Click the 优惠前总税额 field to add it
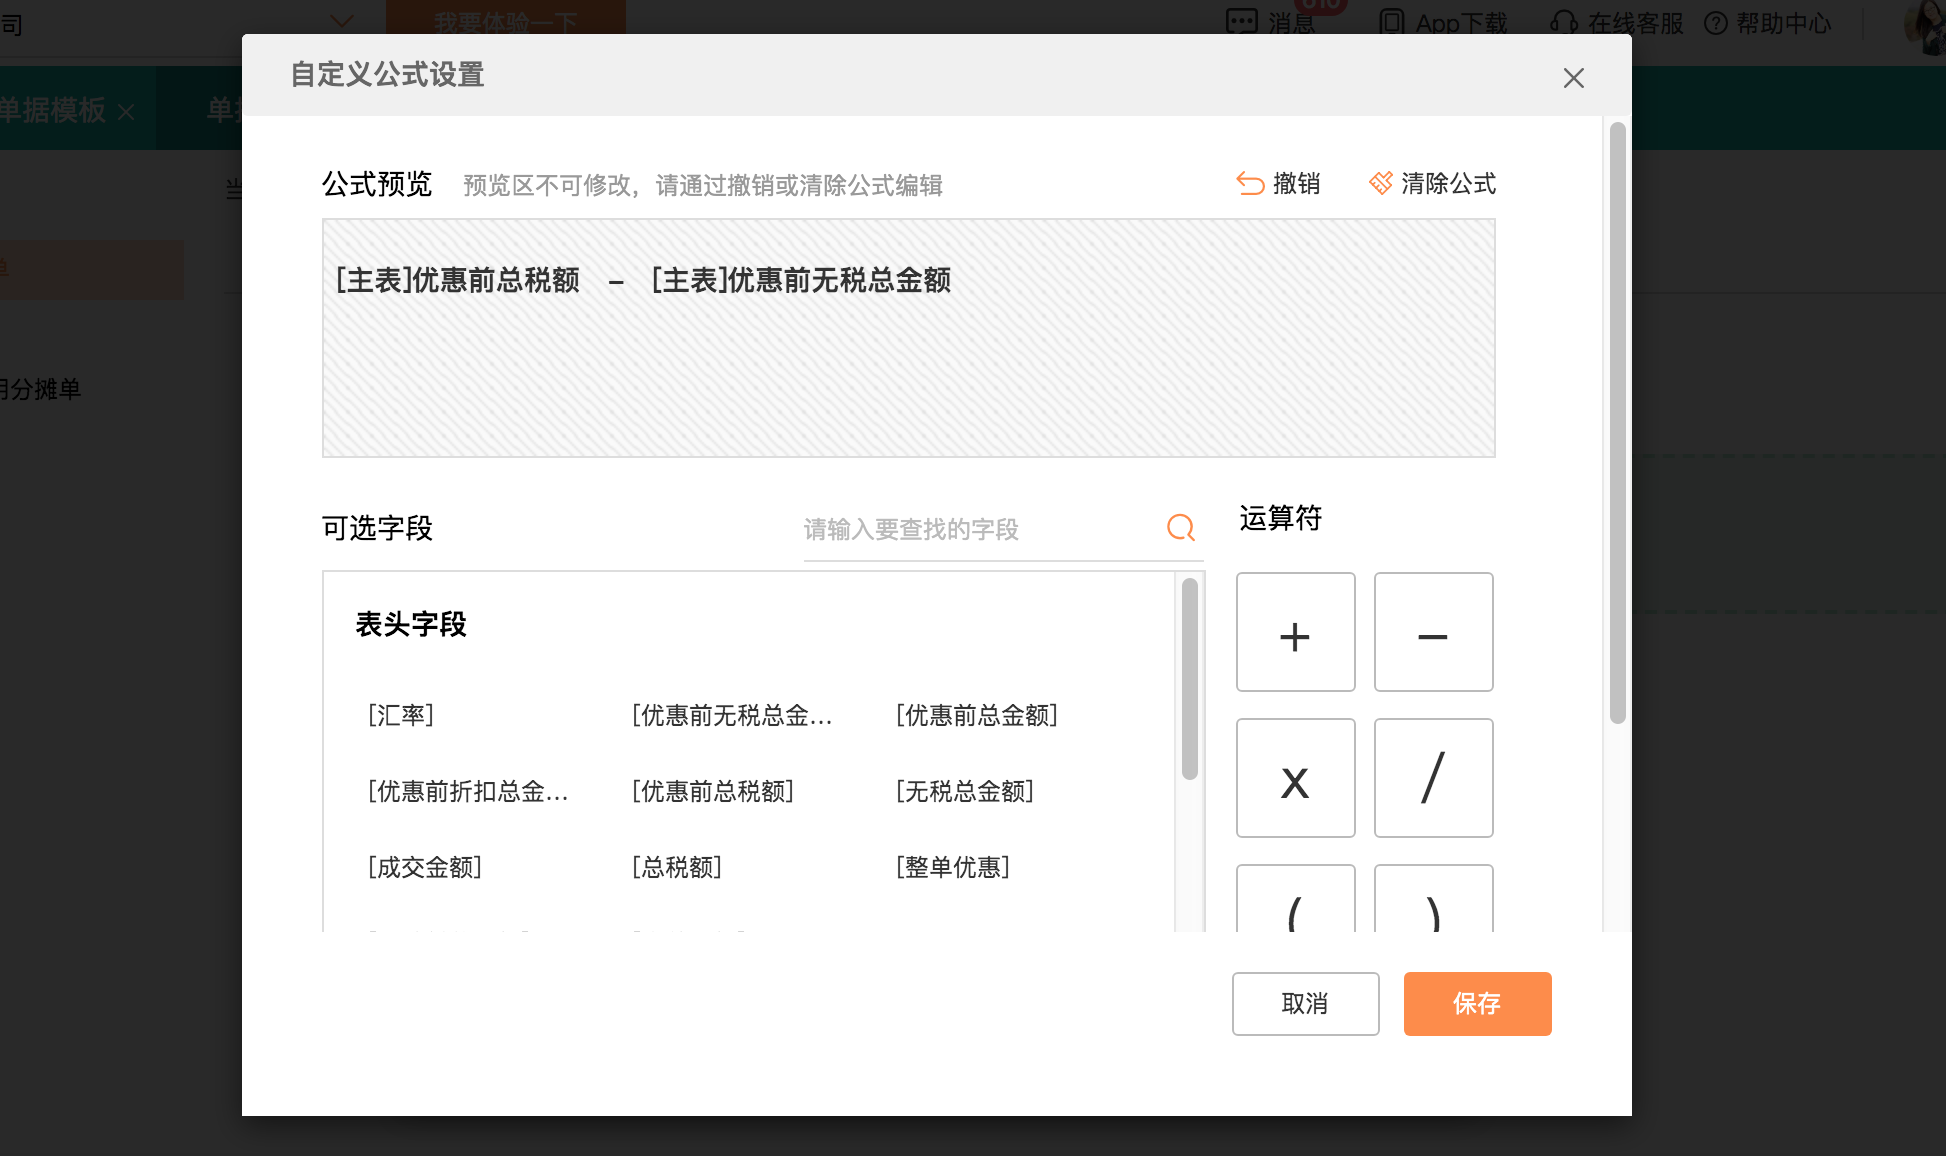Viewport: 1946px width, 1156px height. (x=713, y=791)
